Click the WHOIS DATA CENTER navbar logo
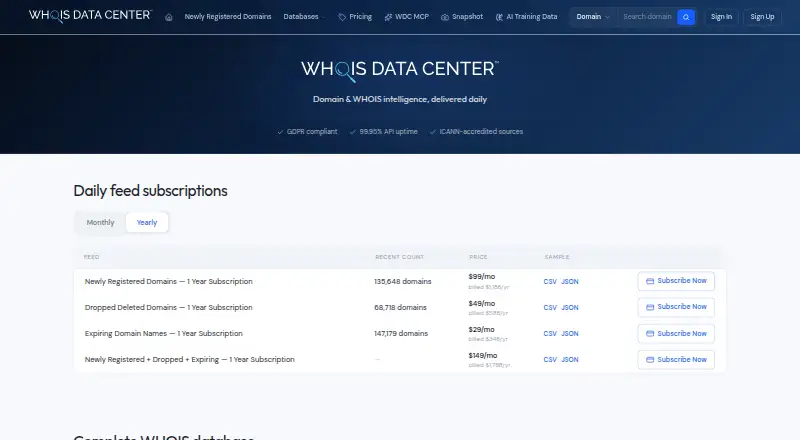 pyautogui.click(x=90, y=15)
